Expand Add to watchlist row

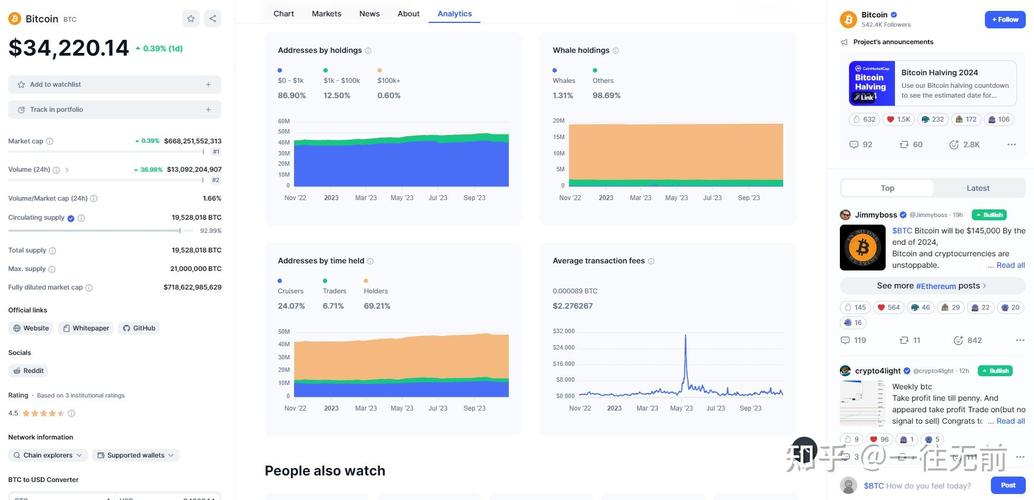[114, 84]
